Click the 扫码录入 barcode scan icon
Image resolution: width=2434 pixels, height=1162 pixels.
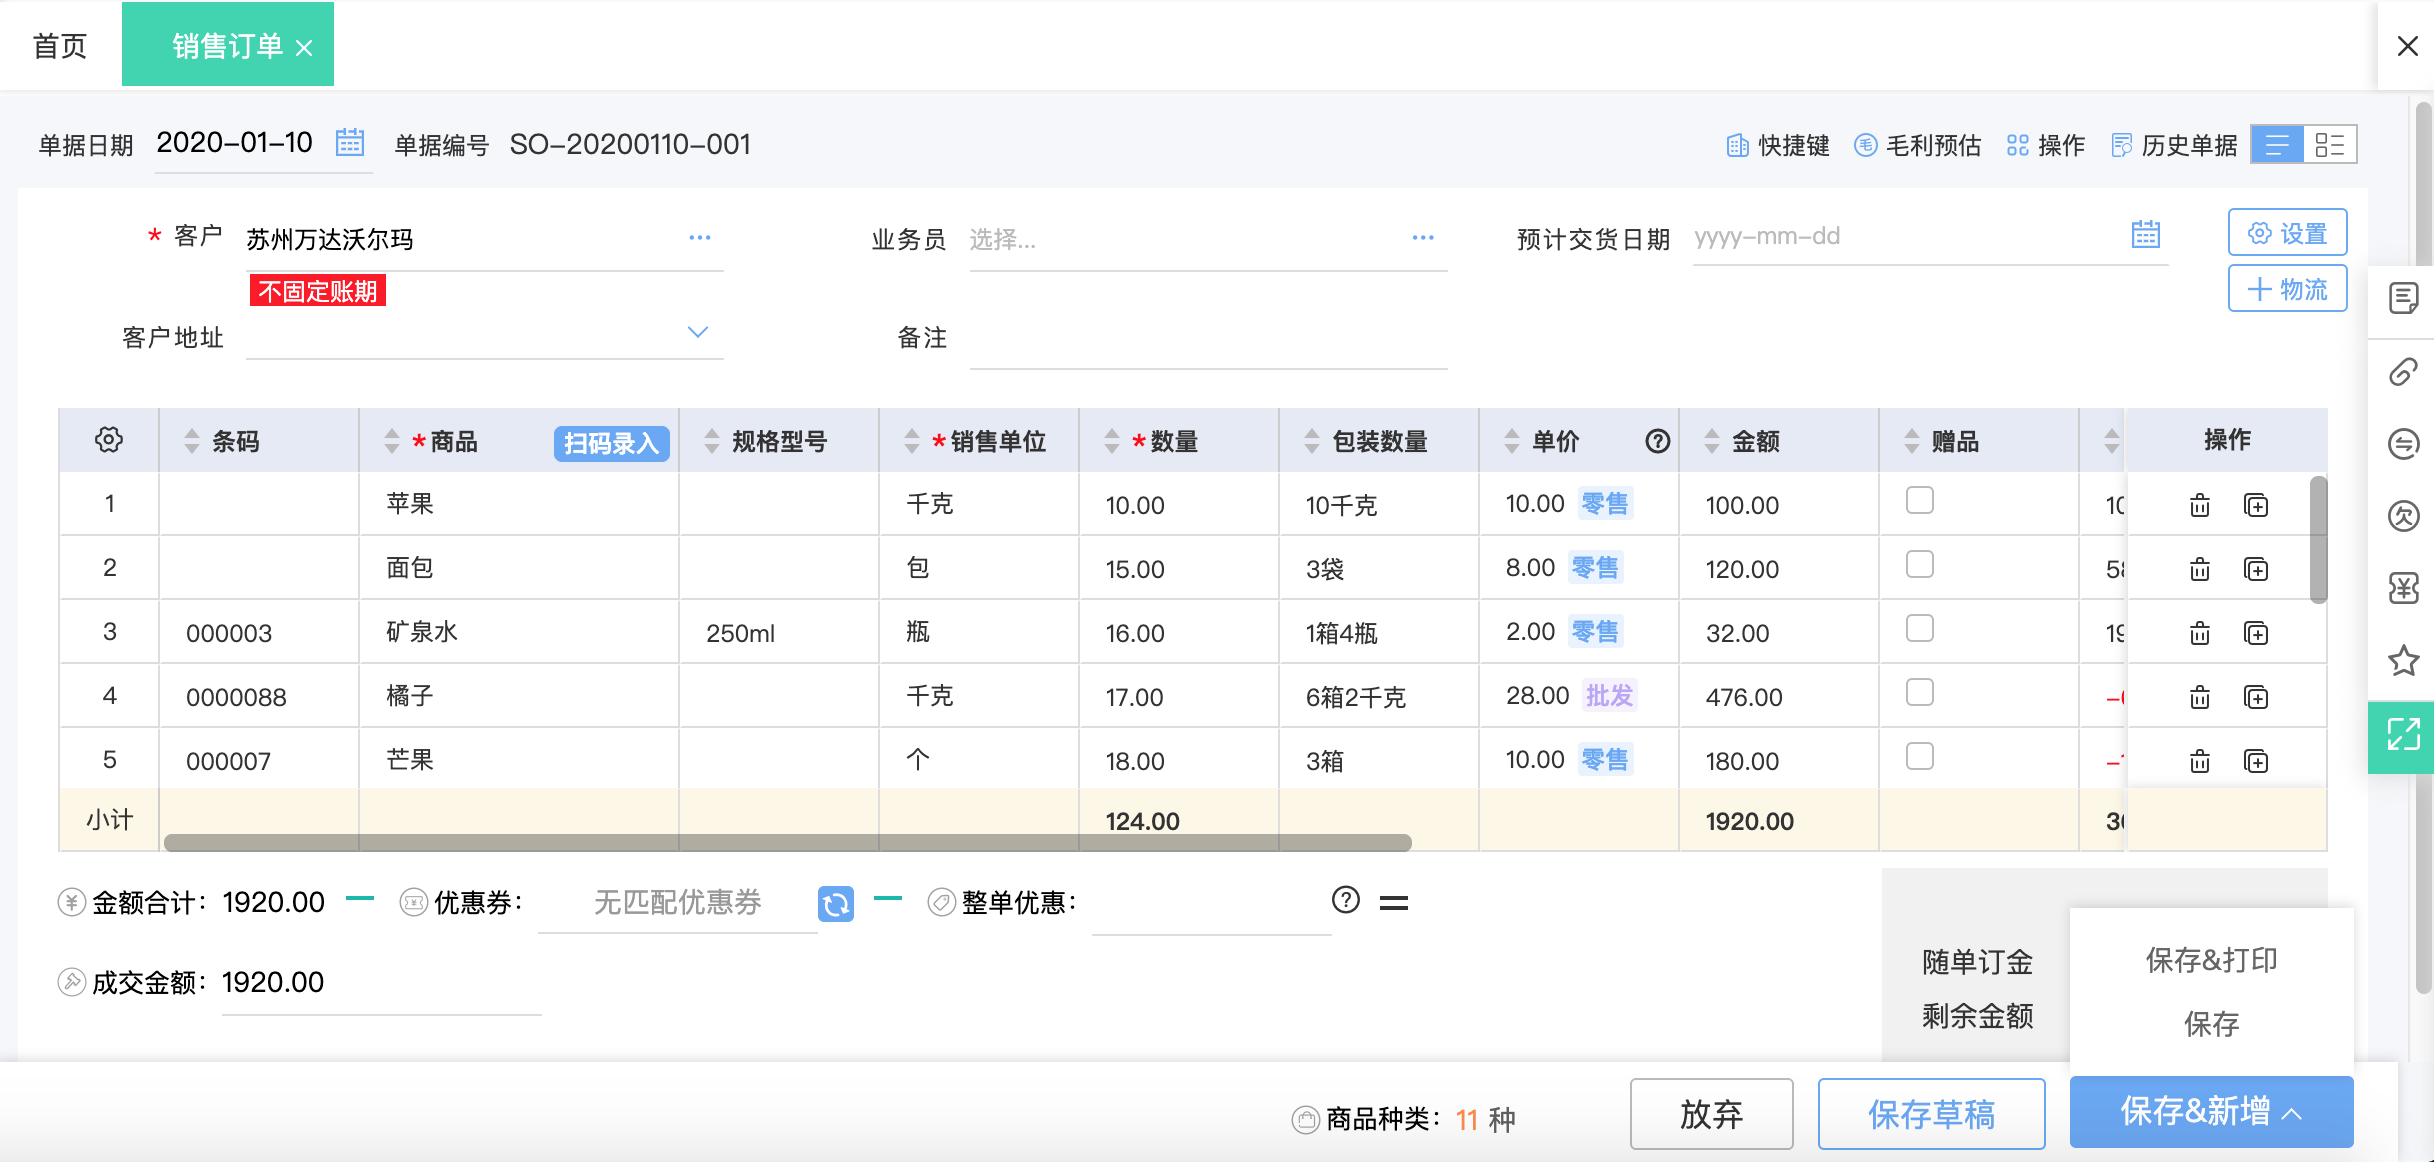[x=613, y=442]
